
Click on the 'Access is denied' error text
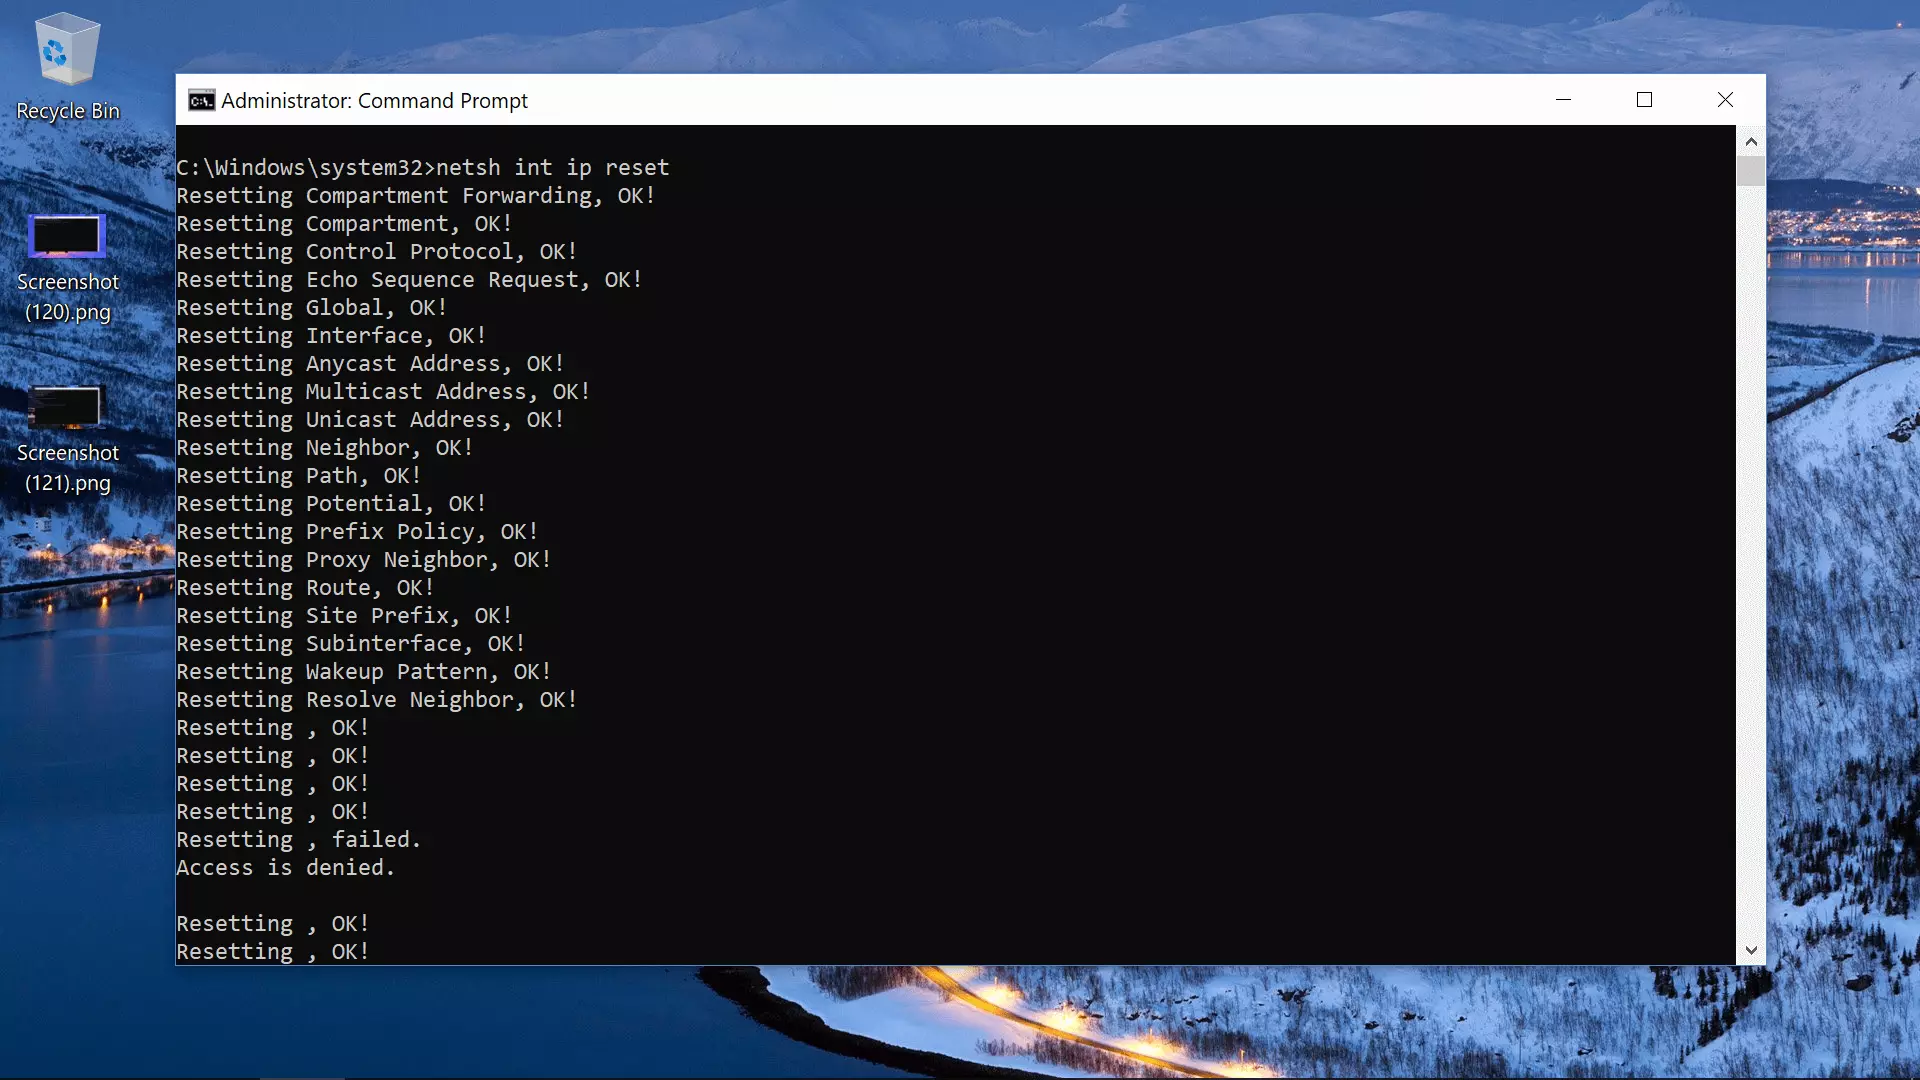pyautogui.click(x=286, y=868)
